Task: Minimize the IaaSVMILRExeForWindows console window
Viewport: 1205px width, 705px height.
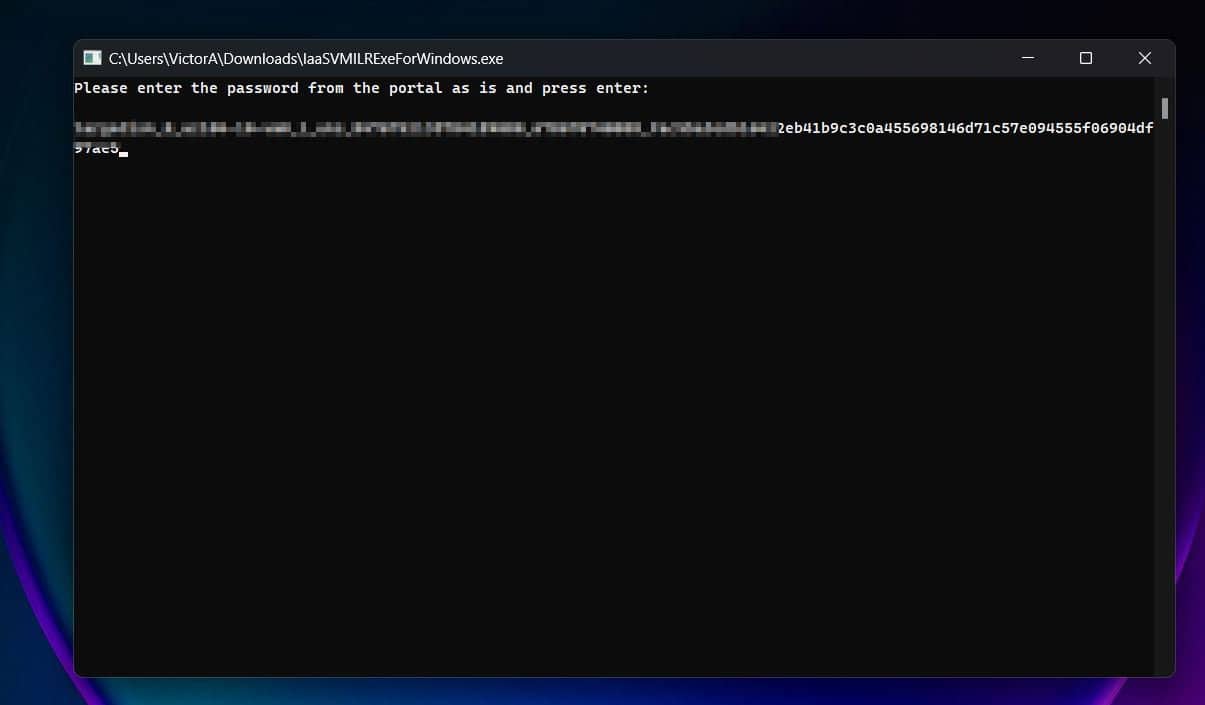Action: pyautogui.click(x=1027, y=58)
